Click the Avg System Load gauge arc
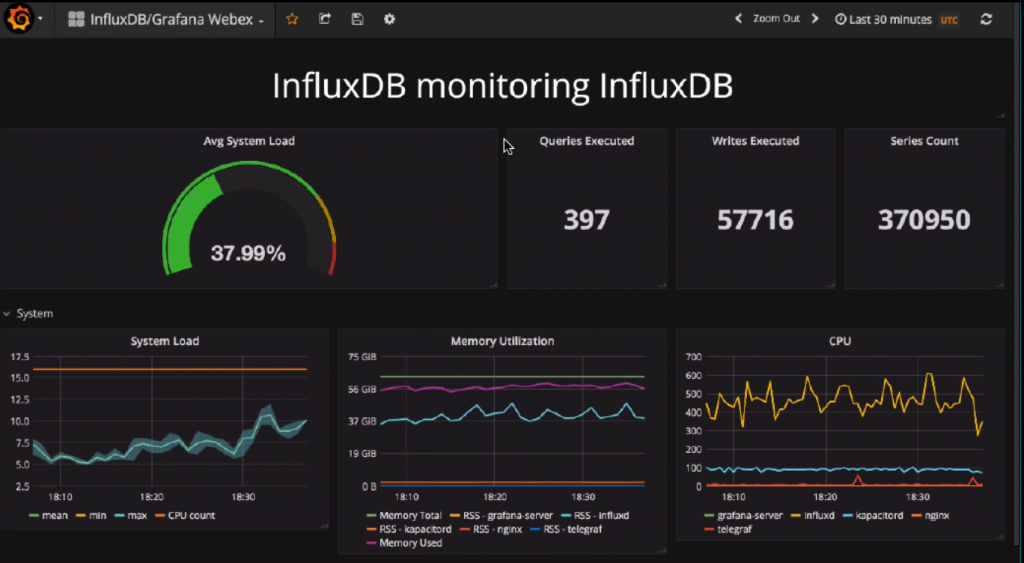 249,217
